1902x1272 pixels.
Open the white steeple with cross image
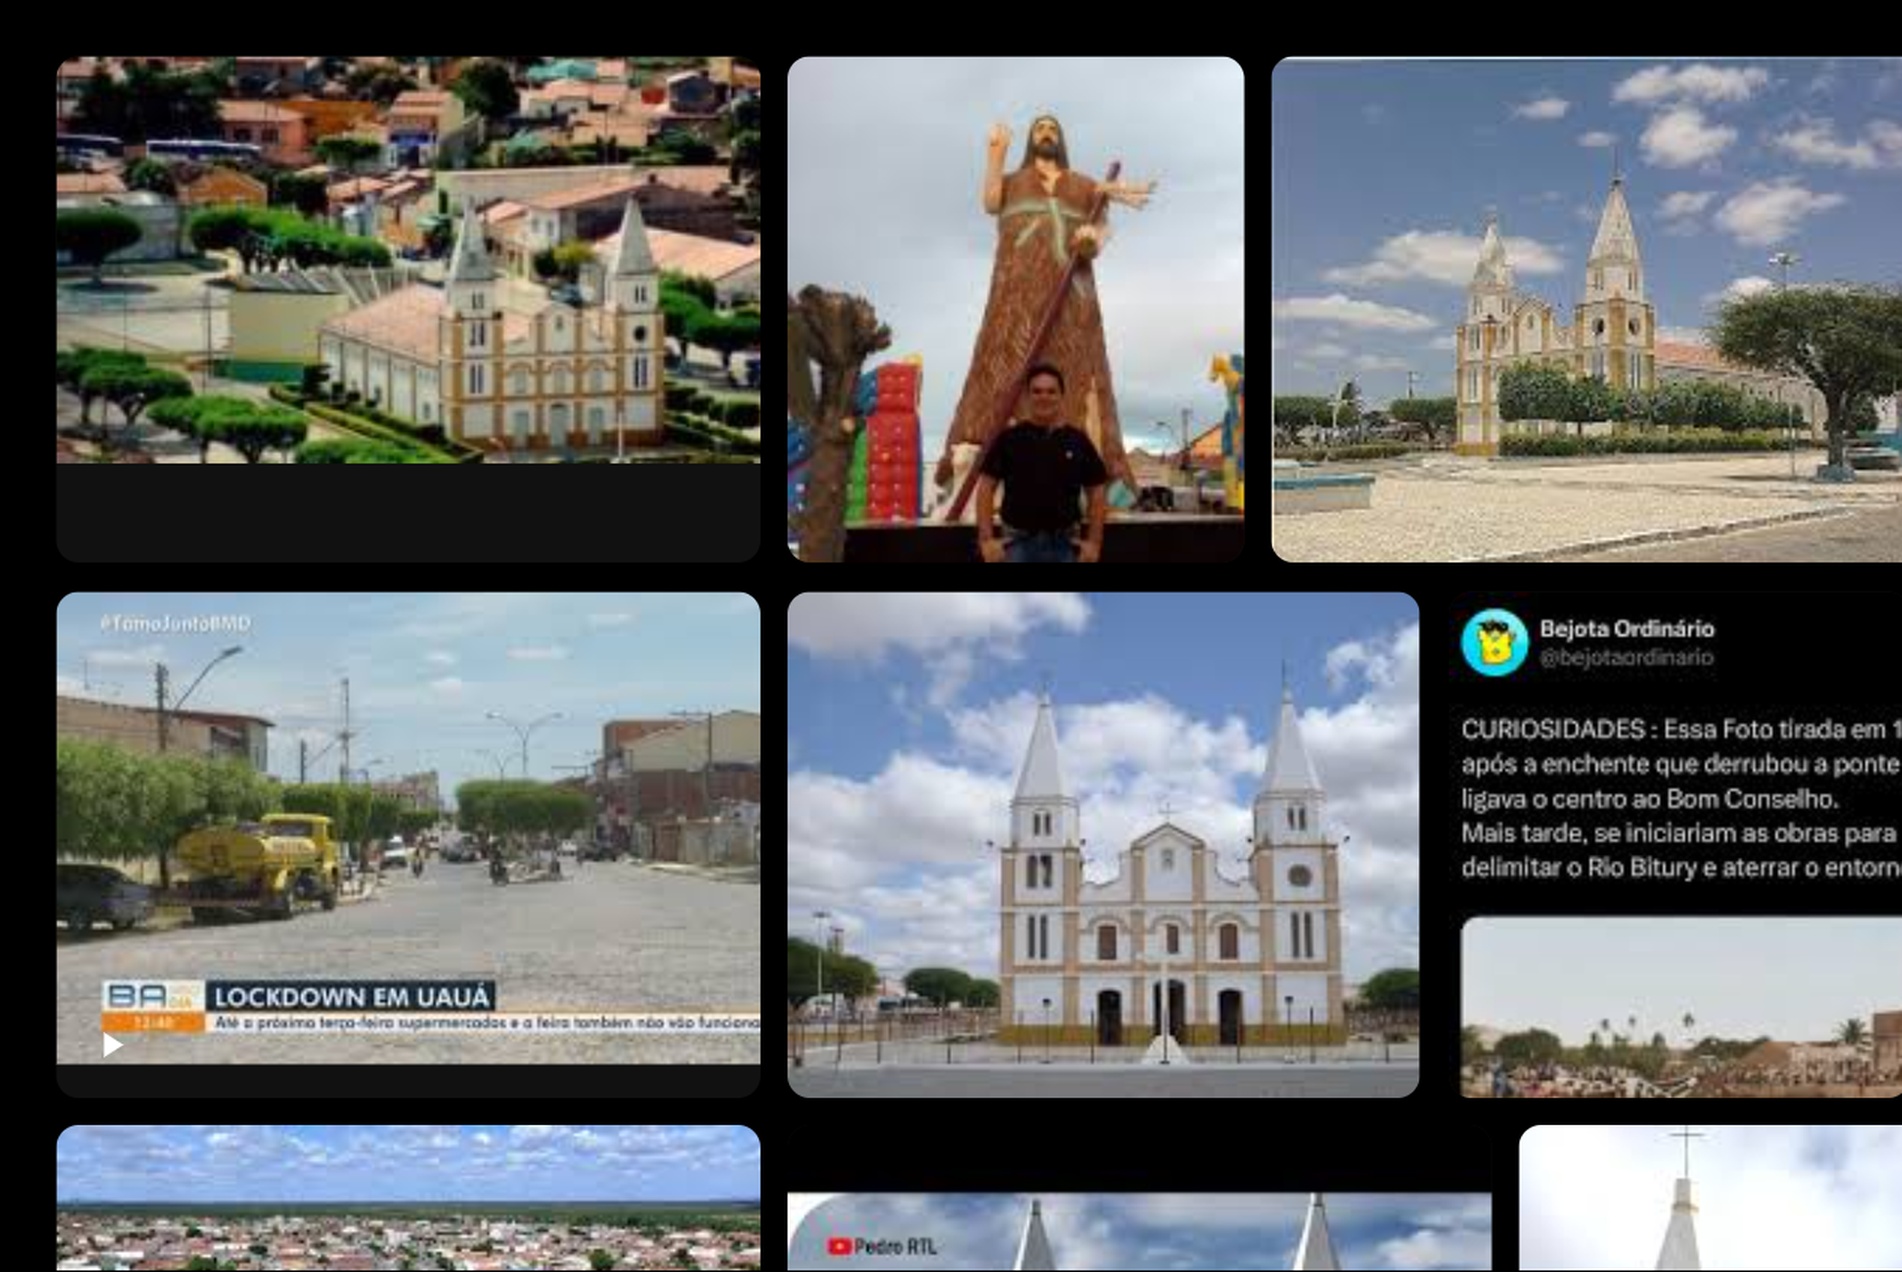point(1710,1198)
